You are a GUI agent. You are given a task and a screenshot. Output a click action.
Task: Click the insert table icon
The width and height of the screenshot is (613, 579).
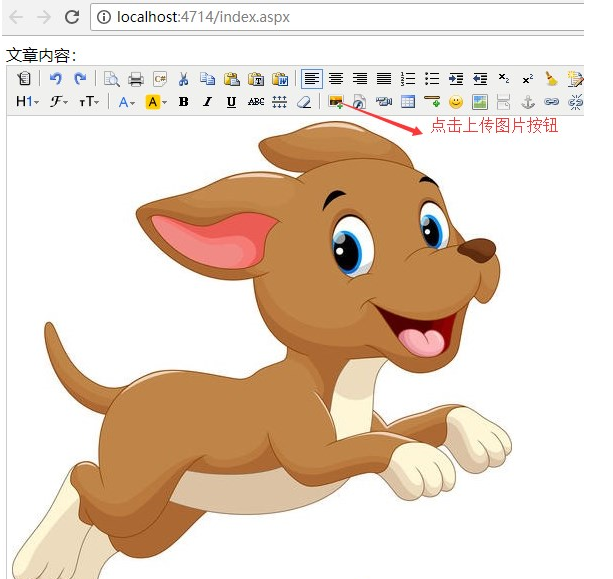(x=408, y=101)
